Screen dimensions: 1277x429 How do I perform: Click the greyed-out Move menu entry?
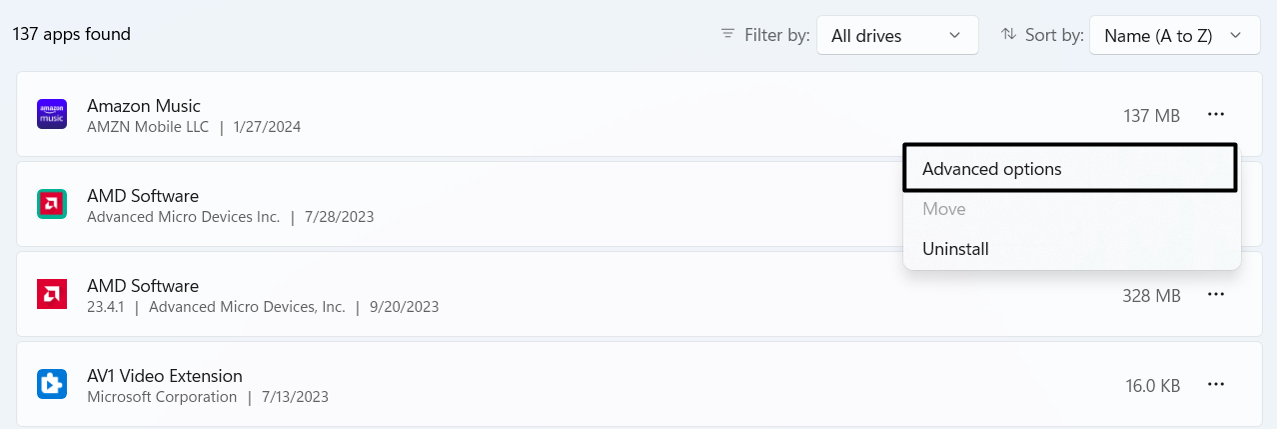pyautogui.click(x=944, y=209)
